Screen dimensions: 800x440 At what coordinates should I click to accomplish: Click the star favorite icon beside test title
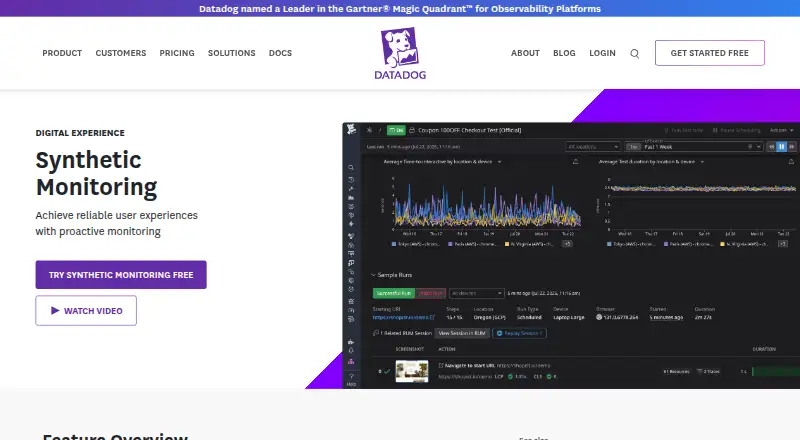tap(369, 130)
